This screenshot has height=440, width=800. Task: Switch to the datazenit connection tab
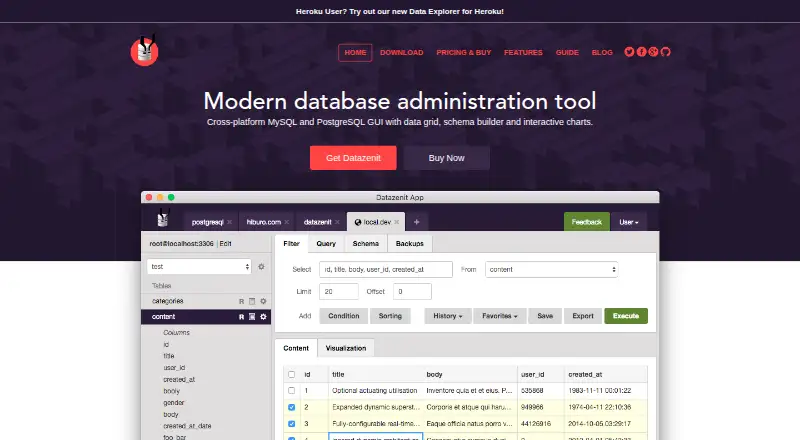pos(317,222)
